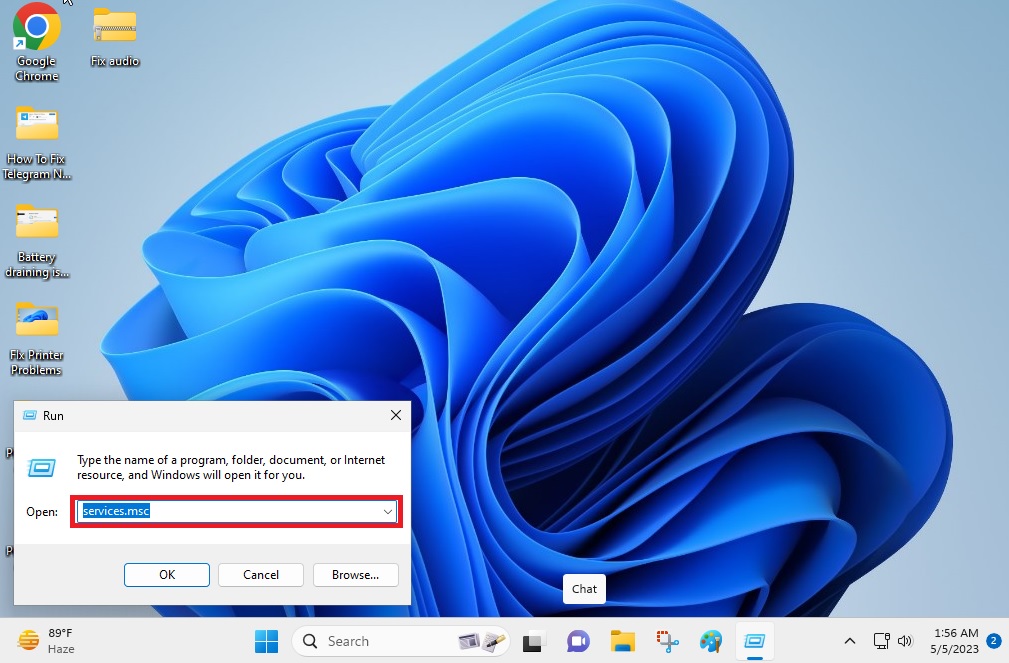Open Task View from taskbar
Image resolution: width=1009 pixels, height=663 pixels.
coord(532,642)
